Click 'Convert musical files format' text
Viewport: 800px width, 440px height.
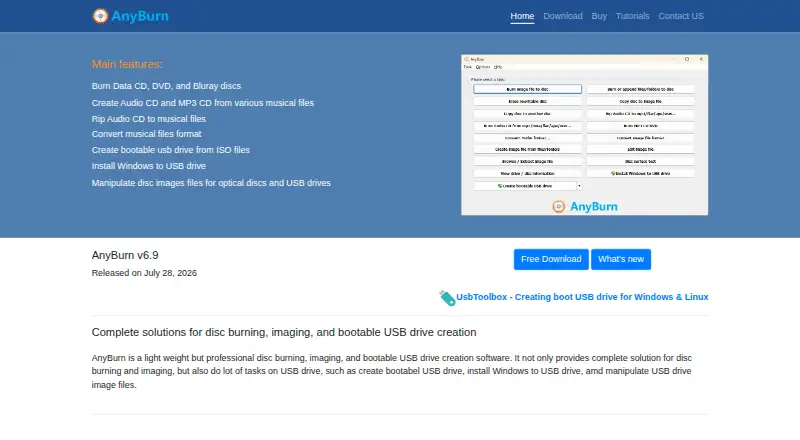tap(146, 134)
